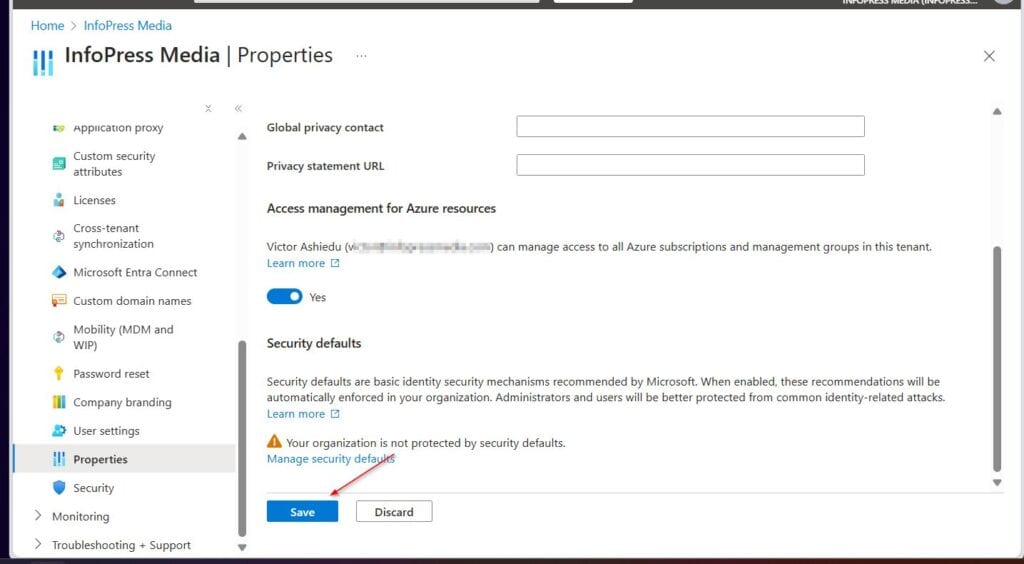Click the 'not protected by security defaults' warning text

(426, 443)
